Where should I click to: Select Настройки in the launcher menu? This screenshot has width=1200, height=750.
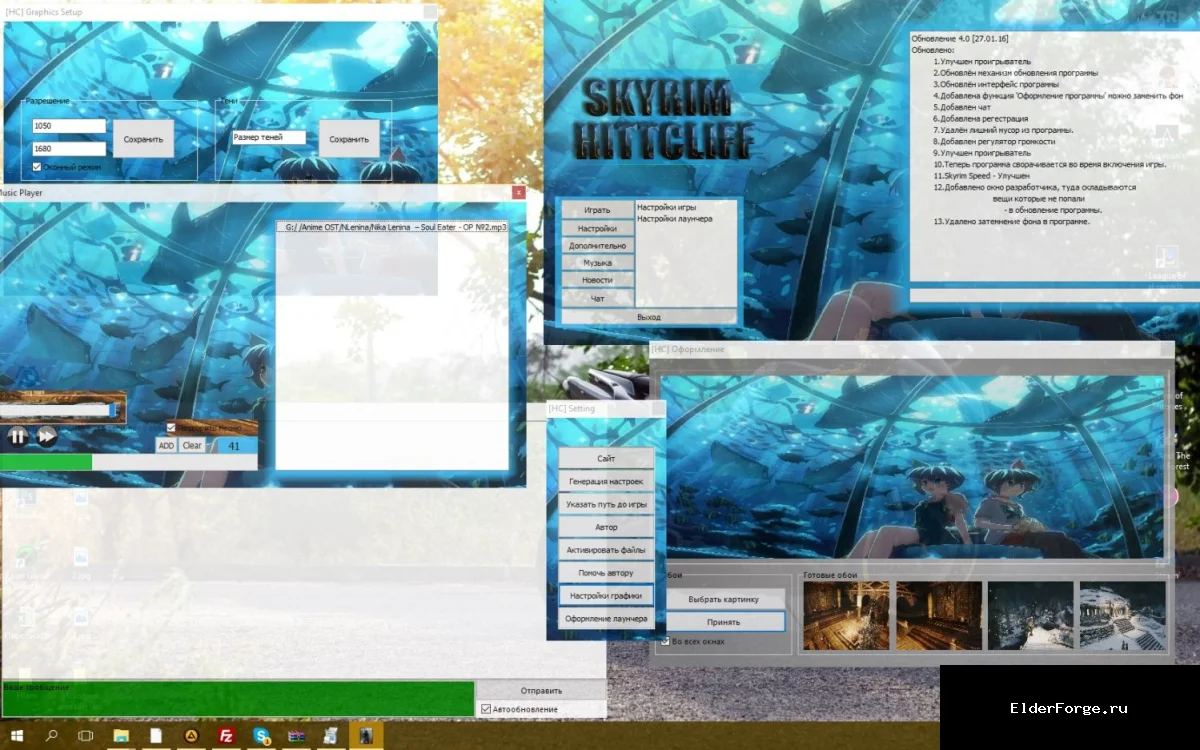point(597,228)
